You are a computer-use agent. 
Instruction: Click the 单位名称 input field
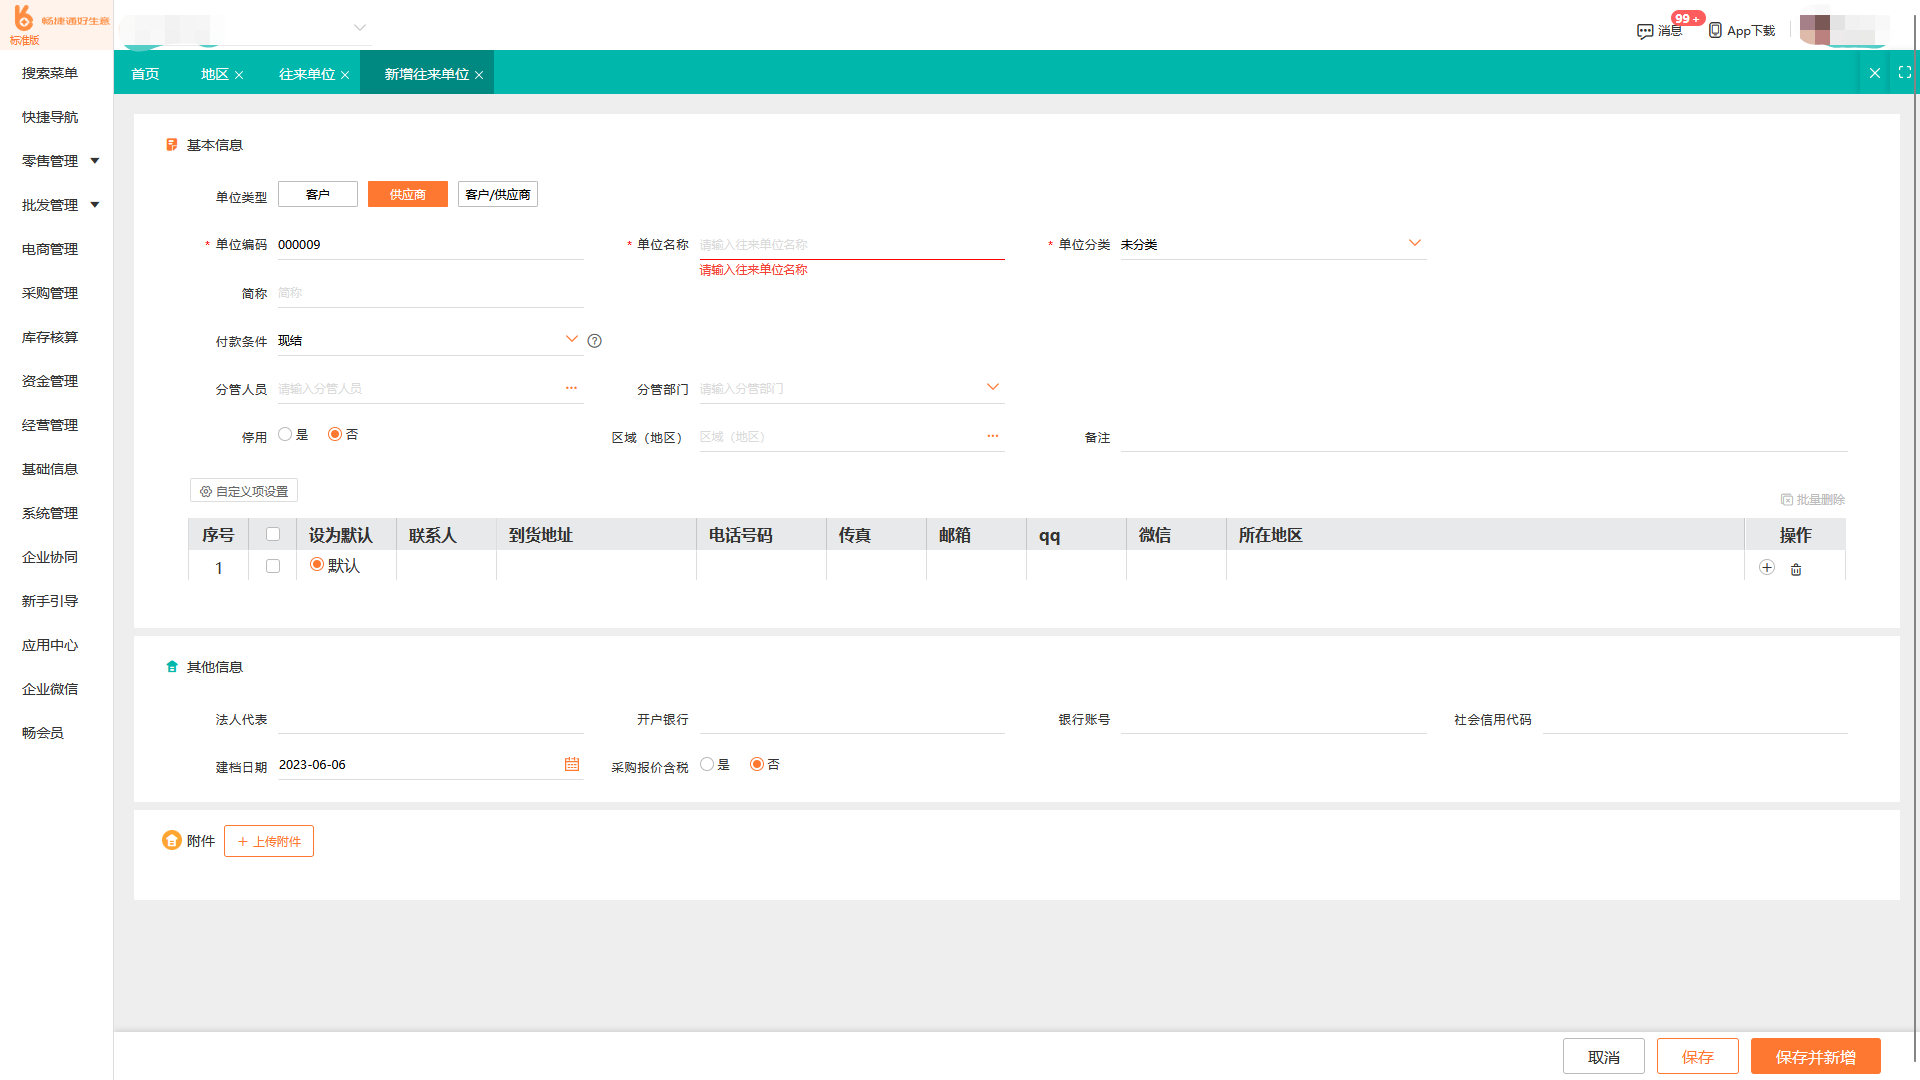click(851, 244)
